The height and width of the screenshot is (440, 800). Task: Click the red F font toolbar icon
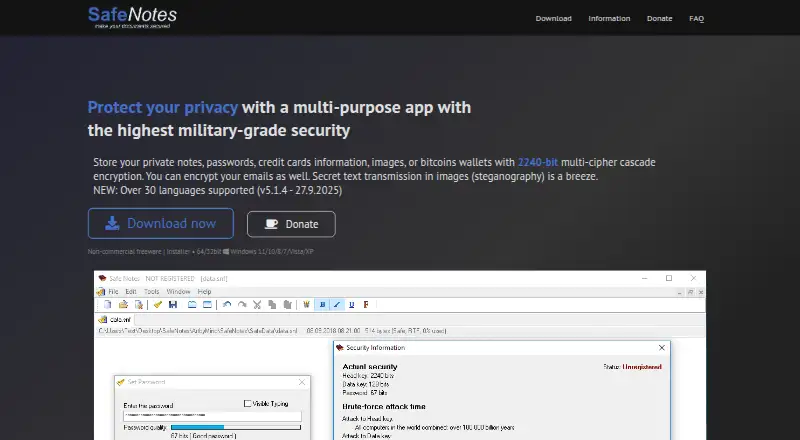366,305
